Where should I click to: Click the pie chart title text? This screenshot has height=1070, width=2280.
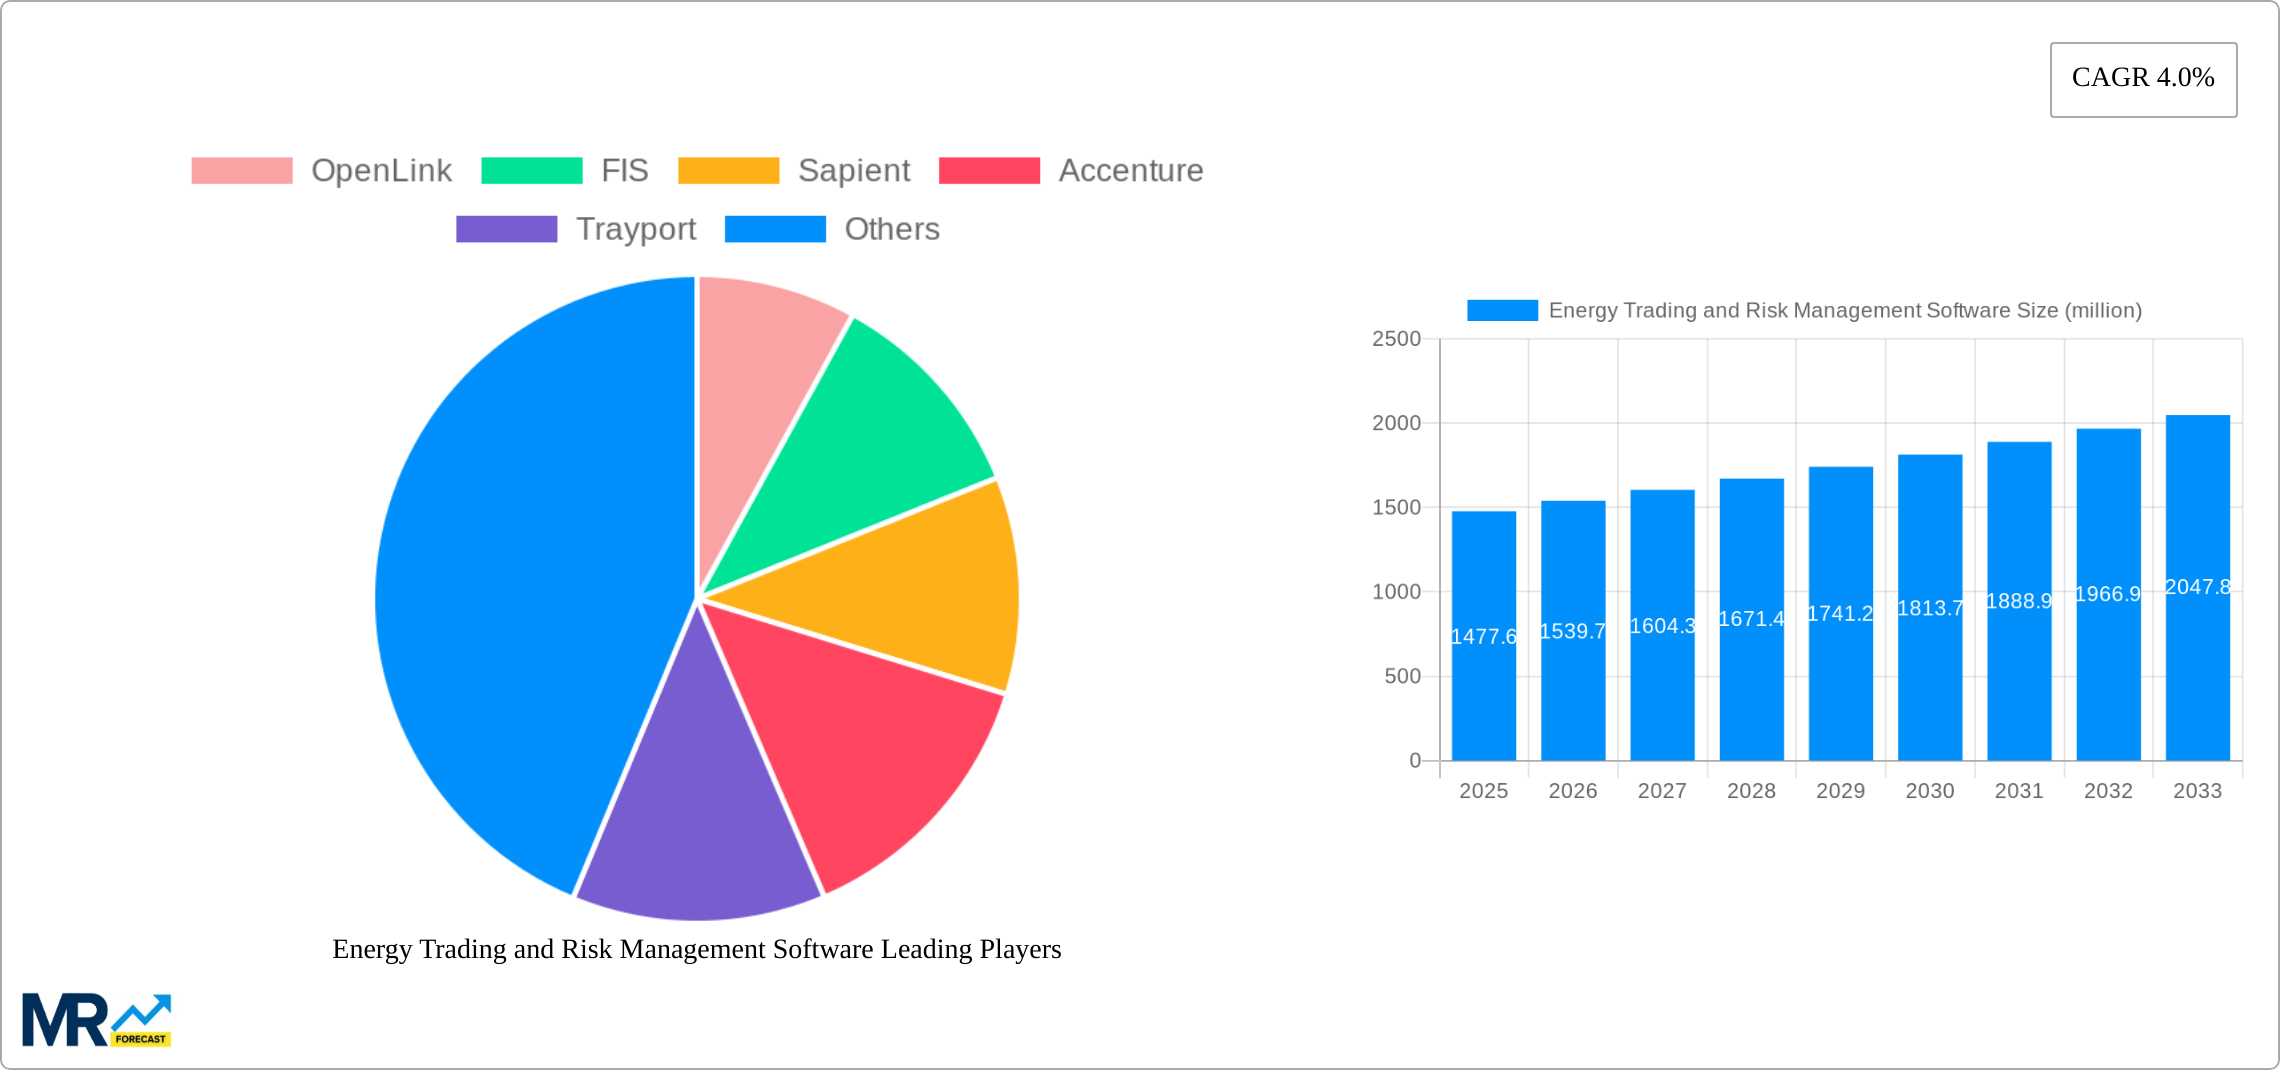click(x=697, y=950)
